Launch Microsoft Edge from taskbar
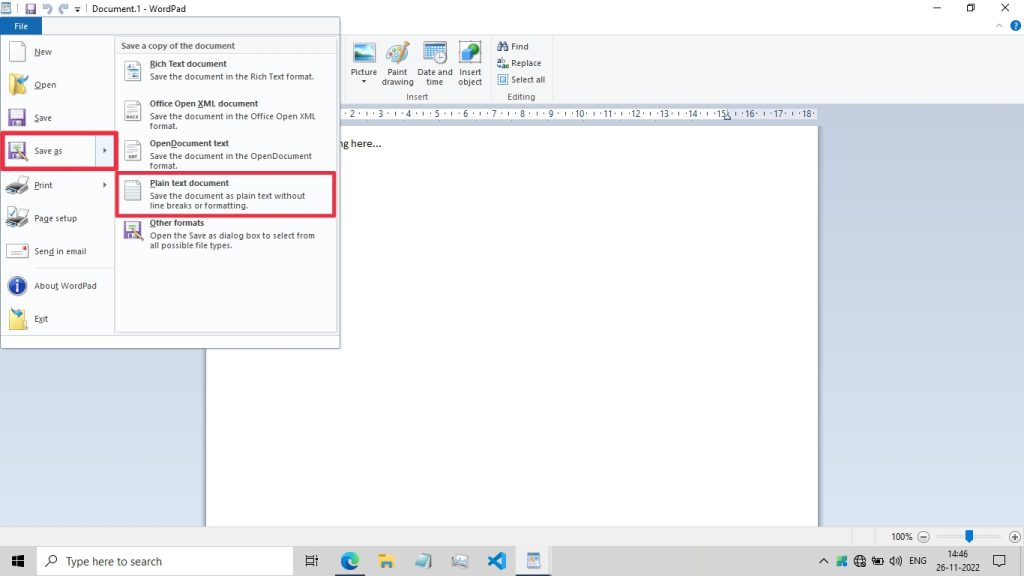The height and width of the screenshot is (576, 1024). [349, 561]
